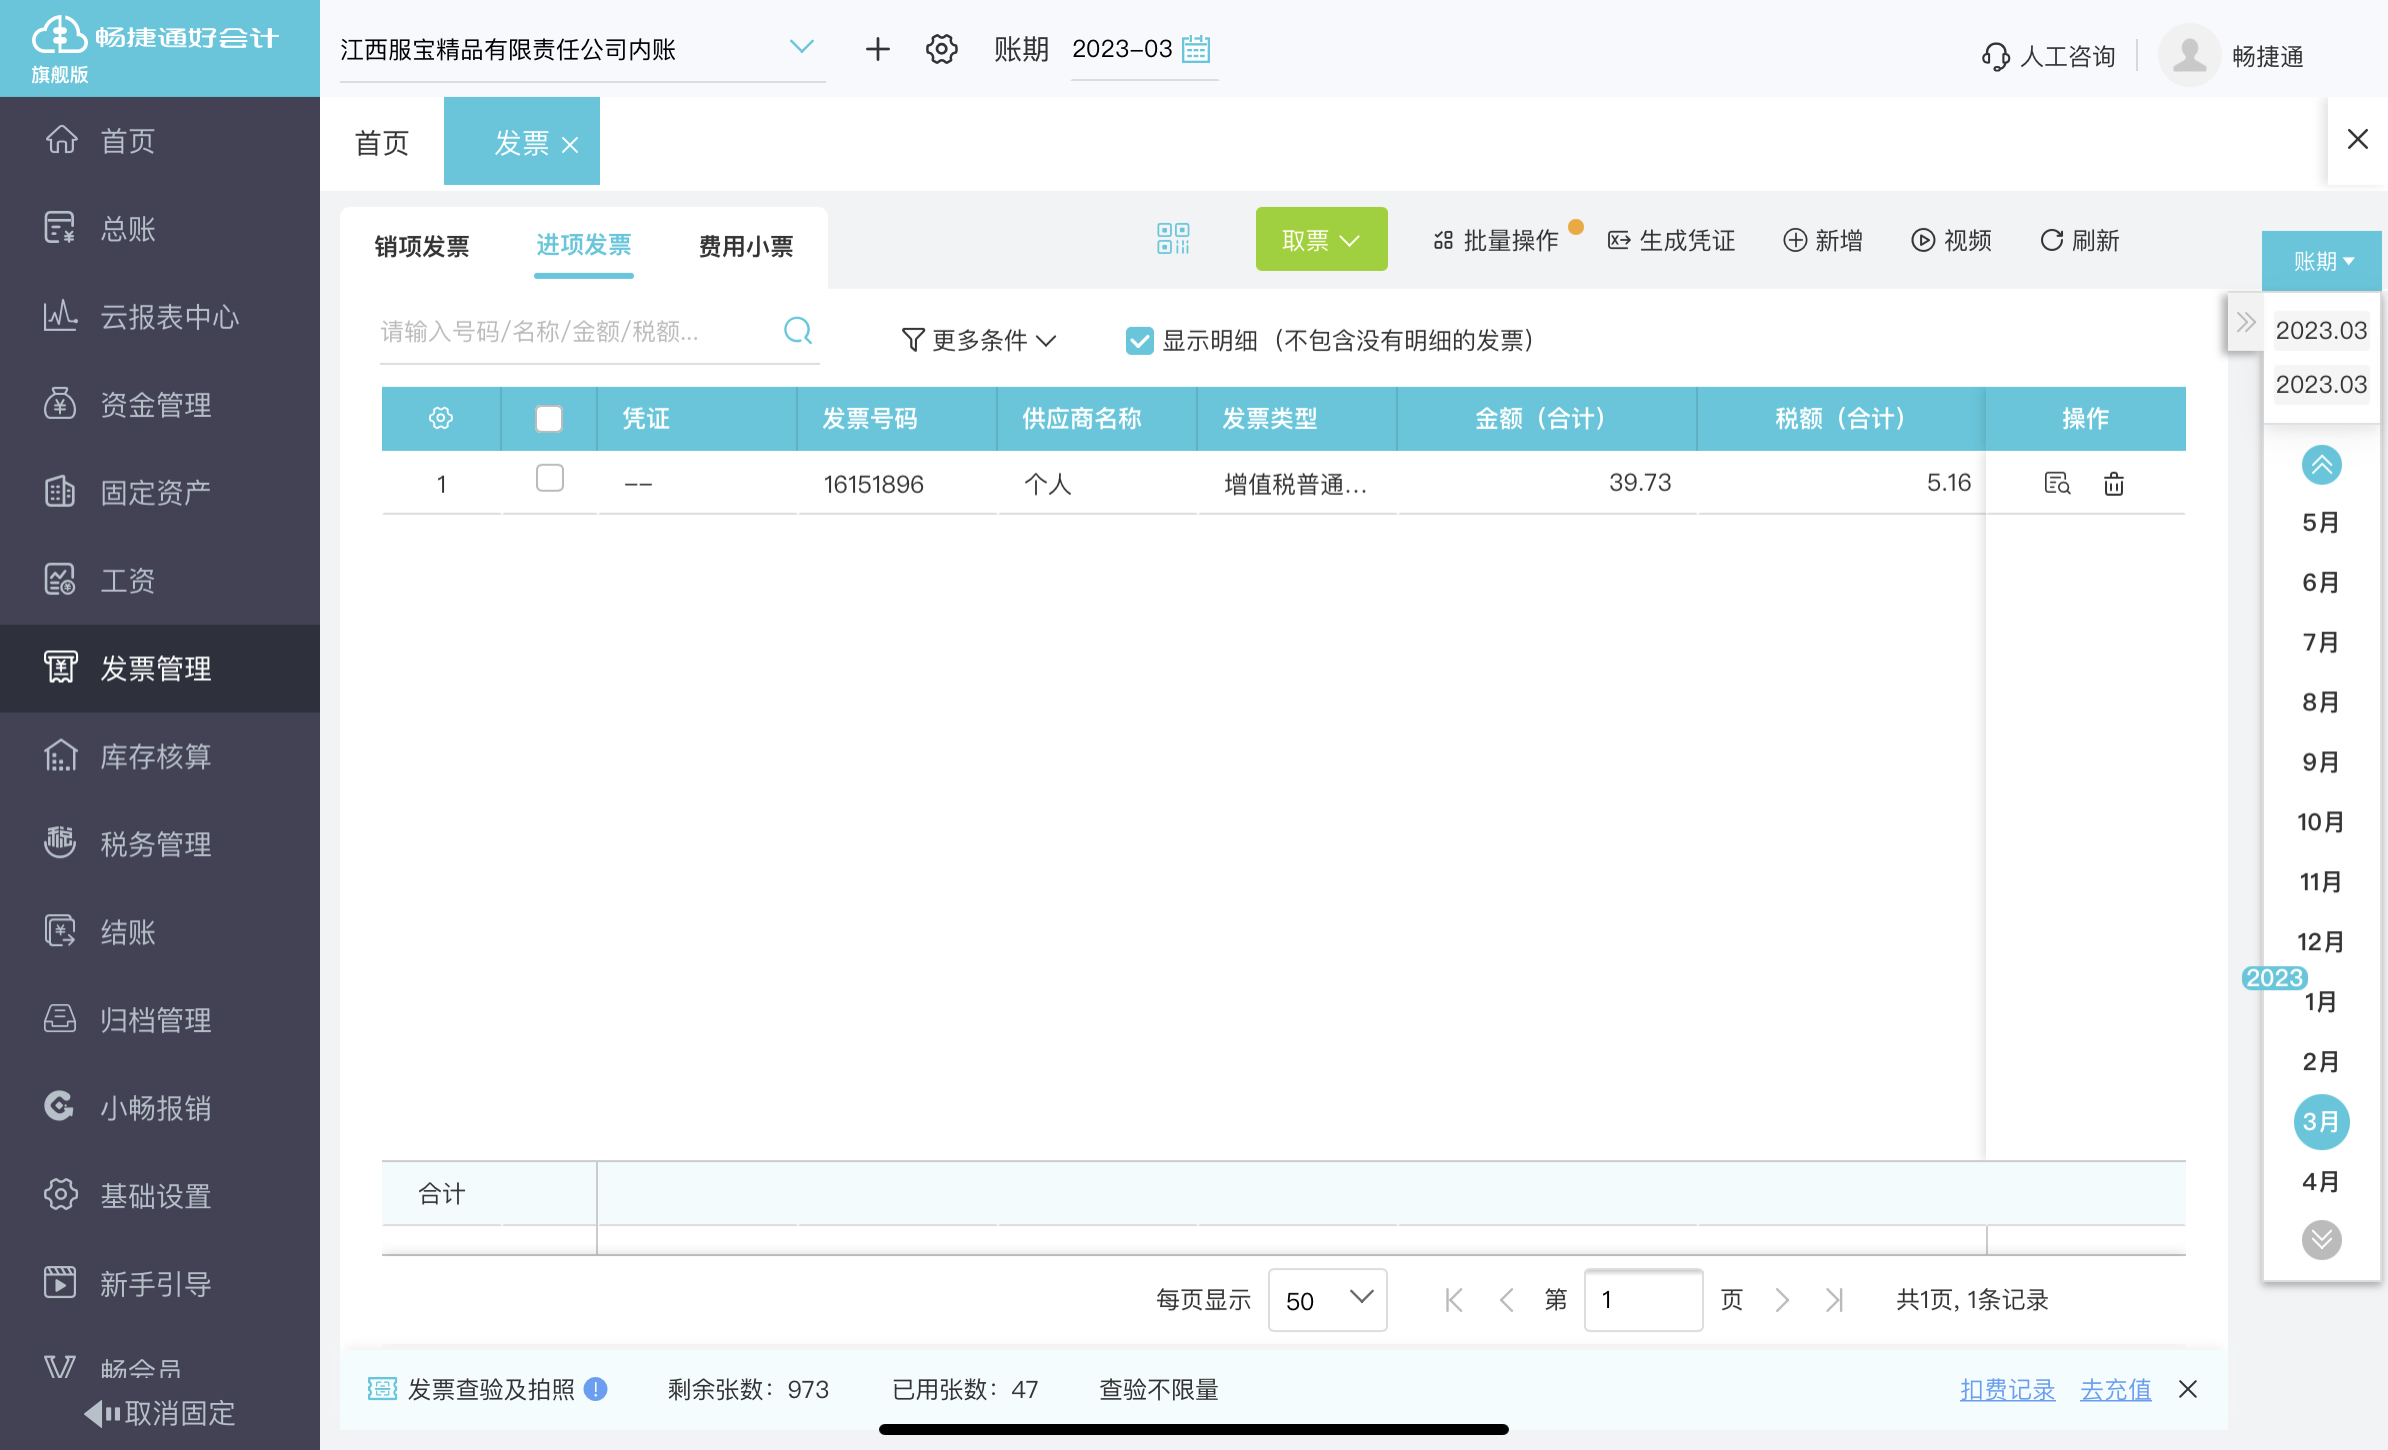
Task: Check the header select-all checkbox
Action: coord(549,420)
